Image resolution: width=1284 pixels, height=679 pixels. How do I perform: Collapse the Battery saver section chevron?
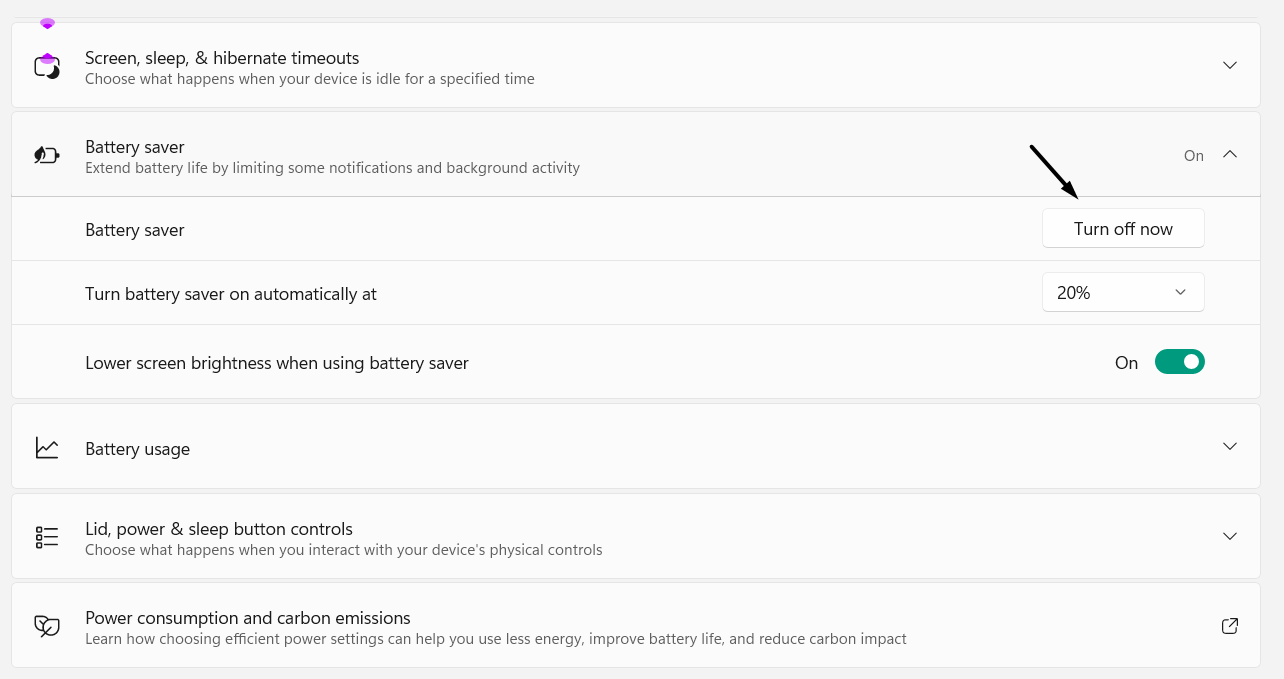click(x=1230, y=155)
